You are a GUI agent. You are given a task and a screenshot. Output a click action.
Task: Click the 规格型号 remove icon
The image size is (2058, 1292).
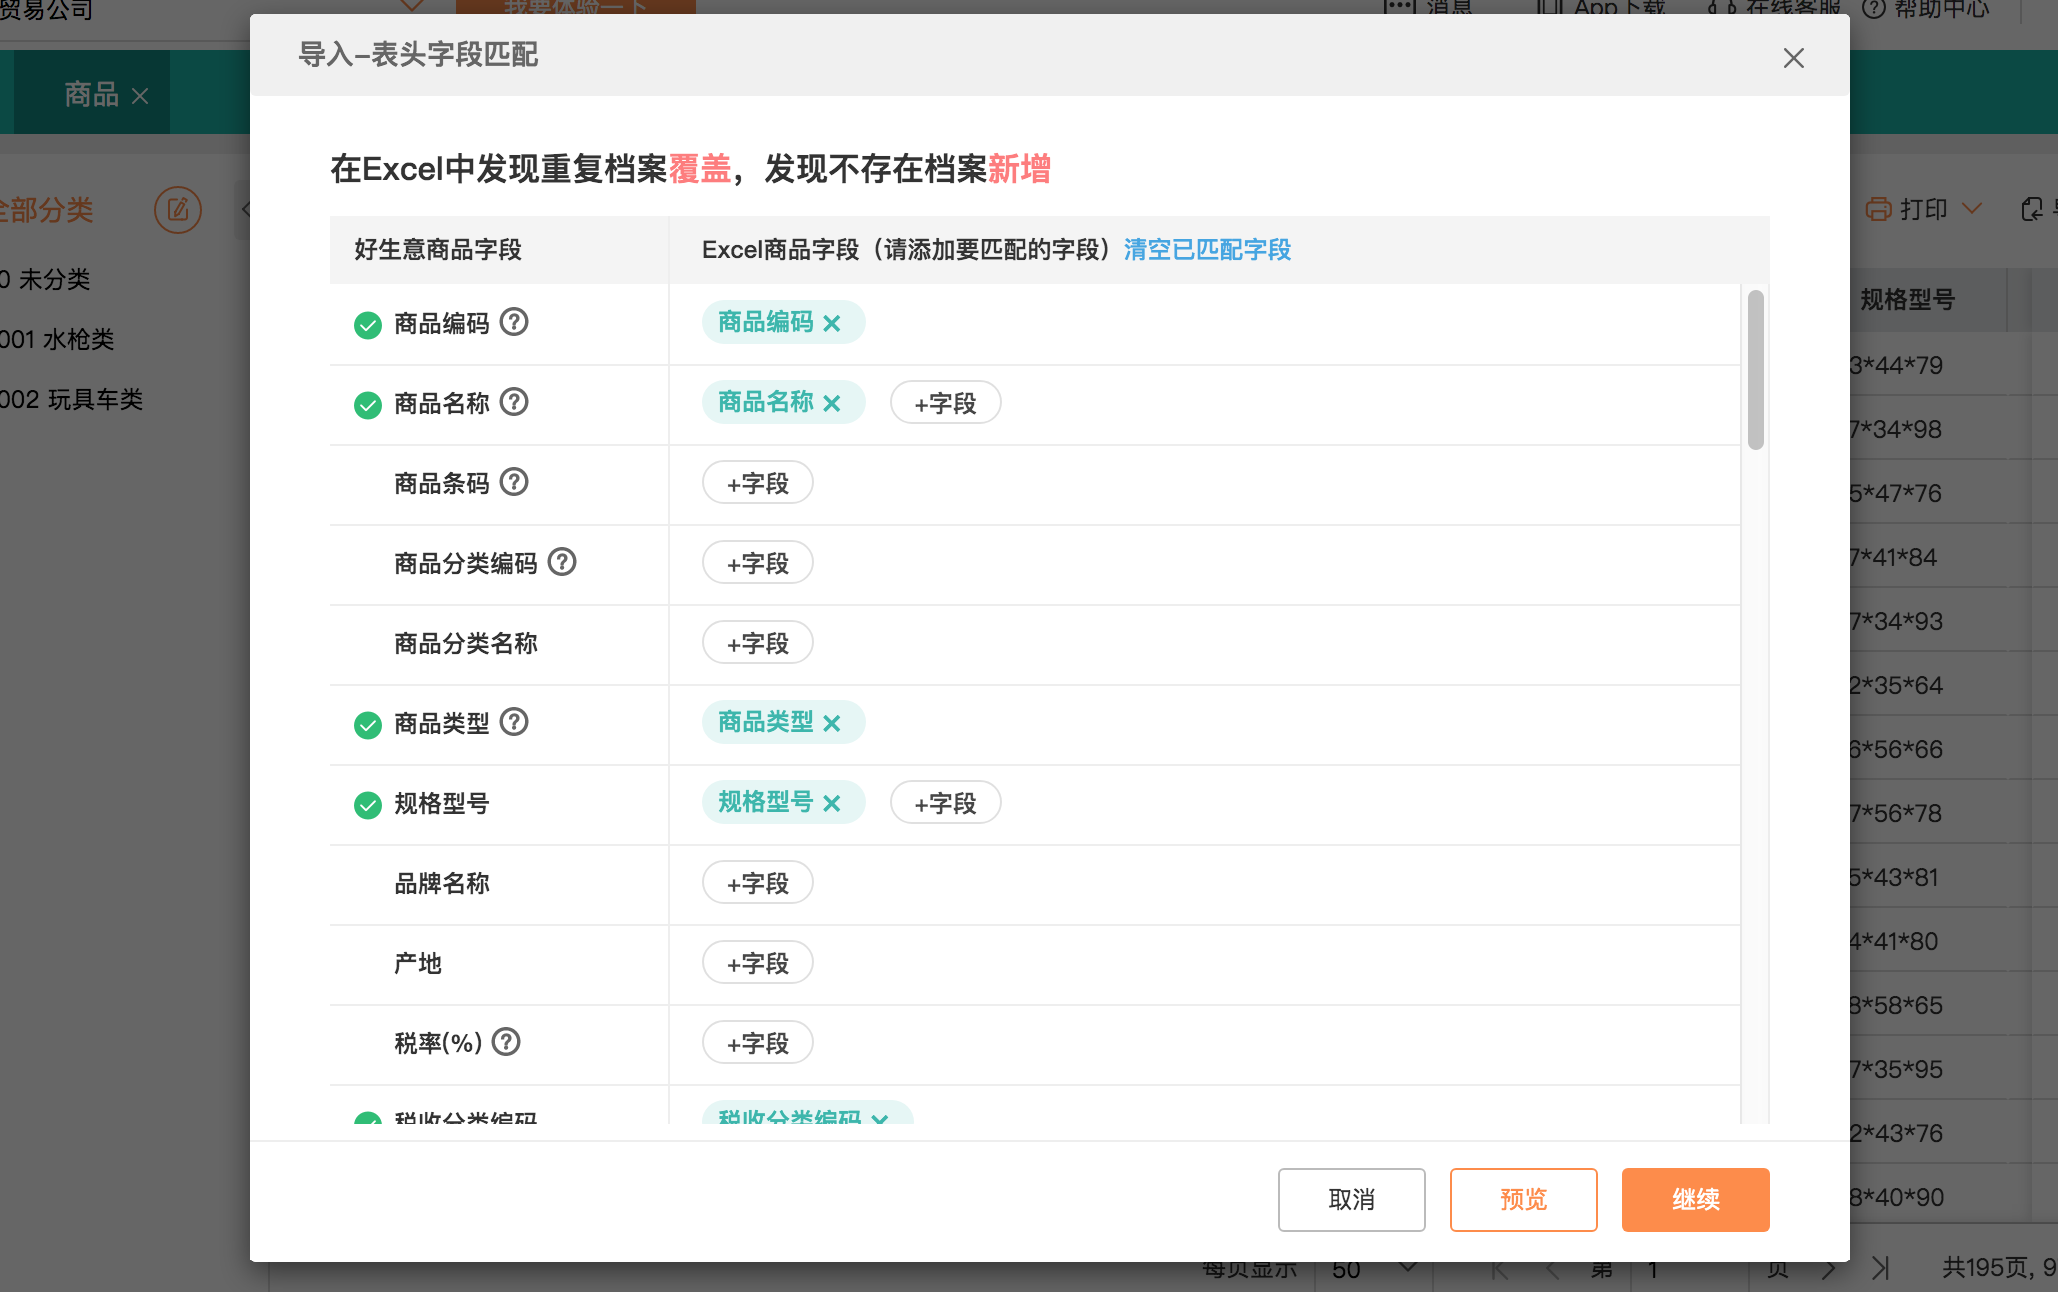tap(833, 804)
